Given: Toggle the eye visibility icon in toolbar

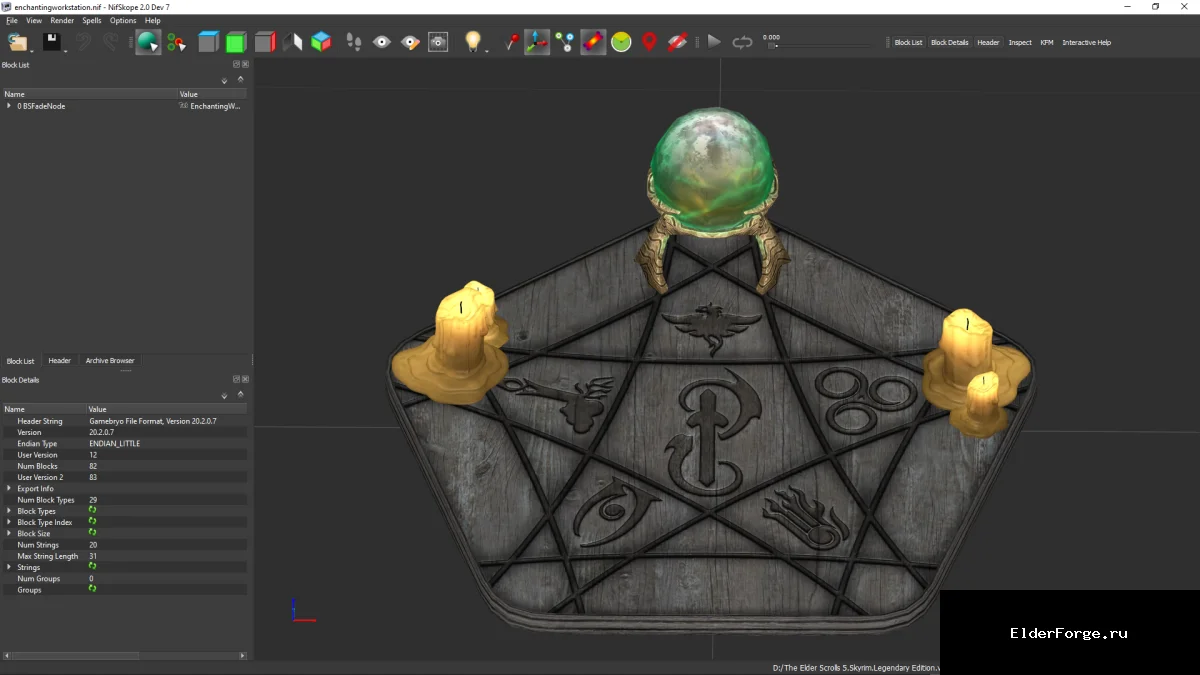Looking at the screenshot, I should tap(382, 42).
